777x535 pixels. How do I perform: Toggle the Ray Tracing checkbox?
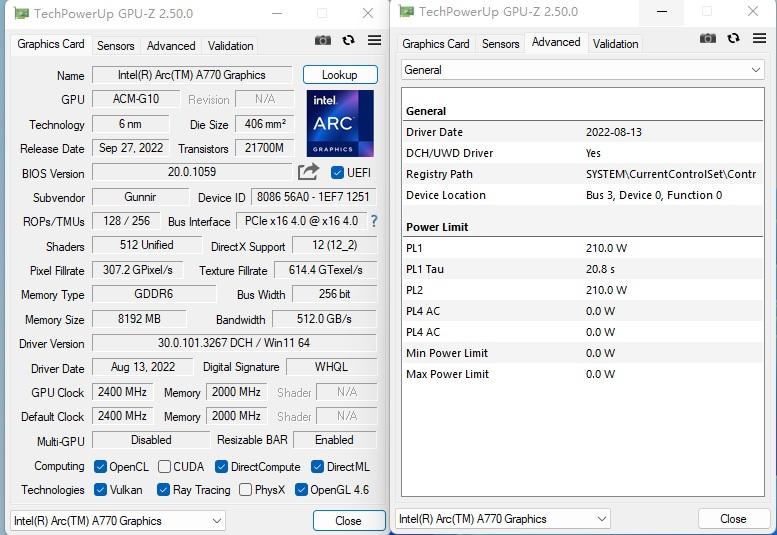coord(163,490)
